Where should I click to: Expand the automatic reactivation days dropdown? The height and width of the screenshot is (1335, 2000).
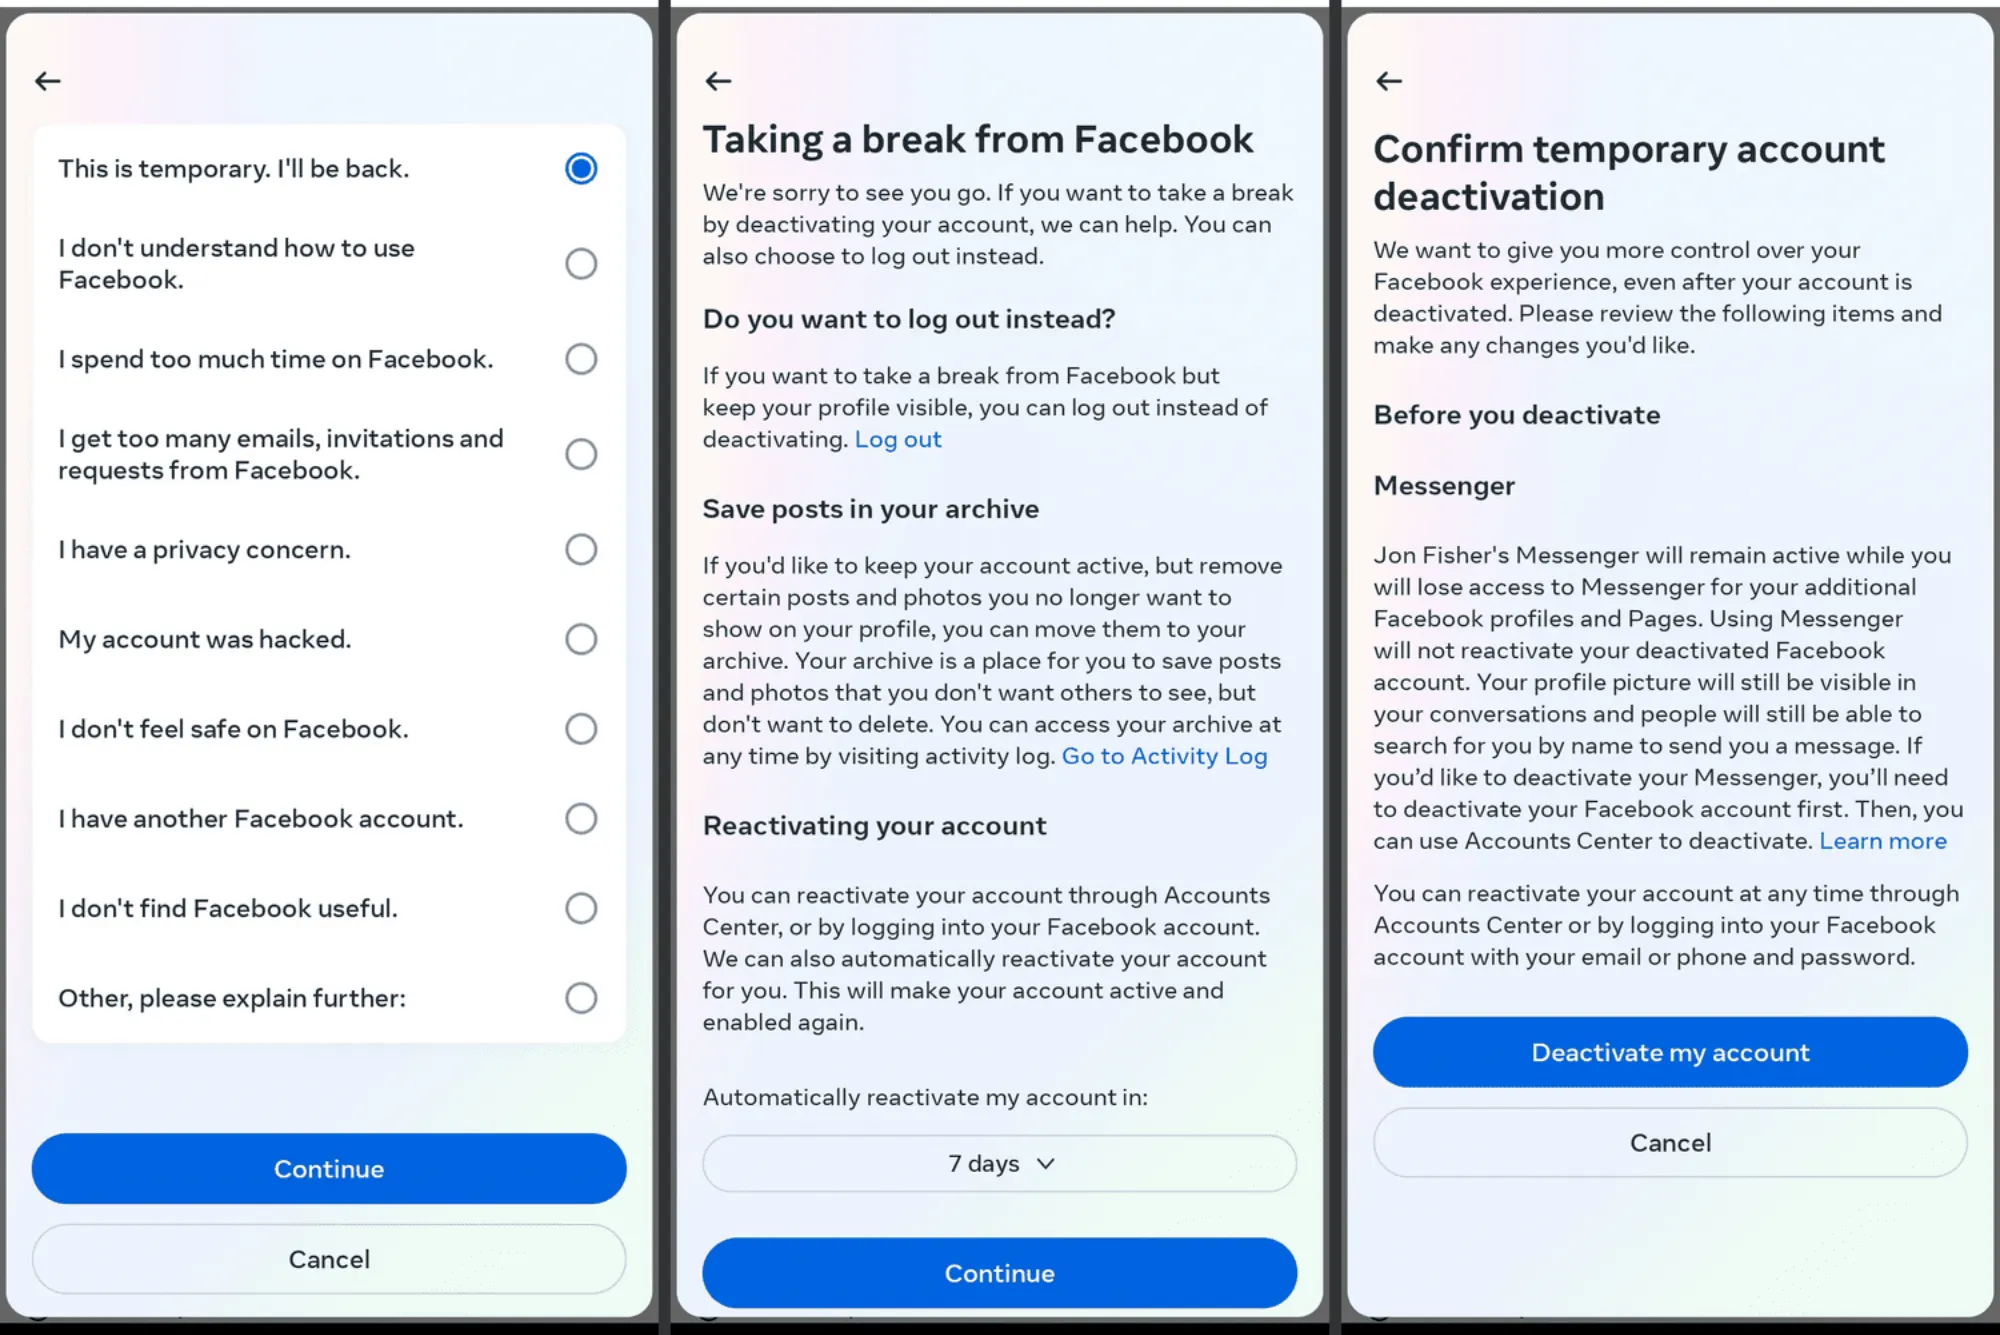point(999,1162)
